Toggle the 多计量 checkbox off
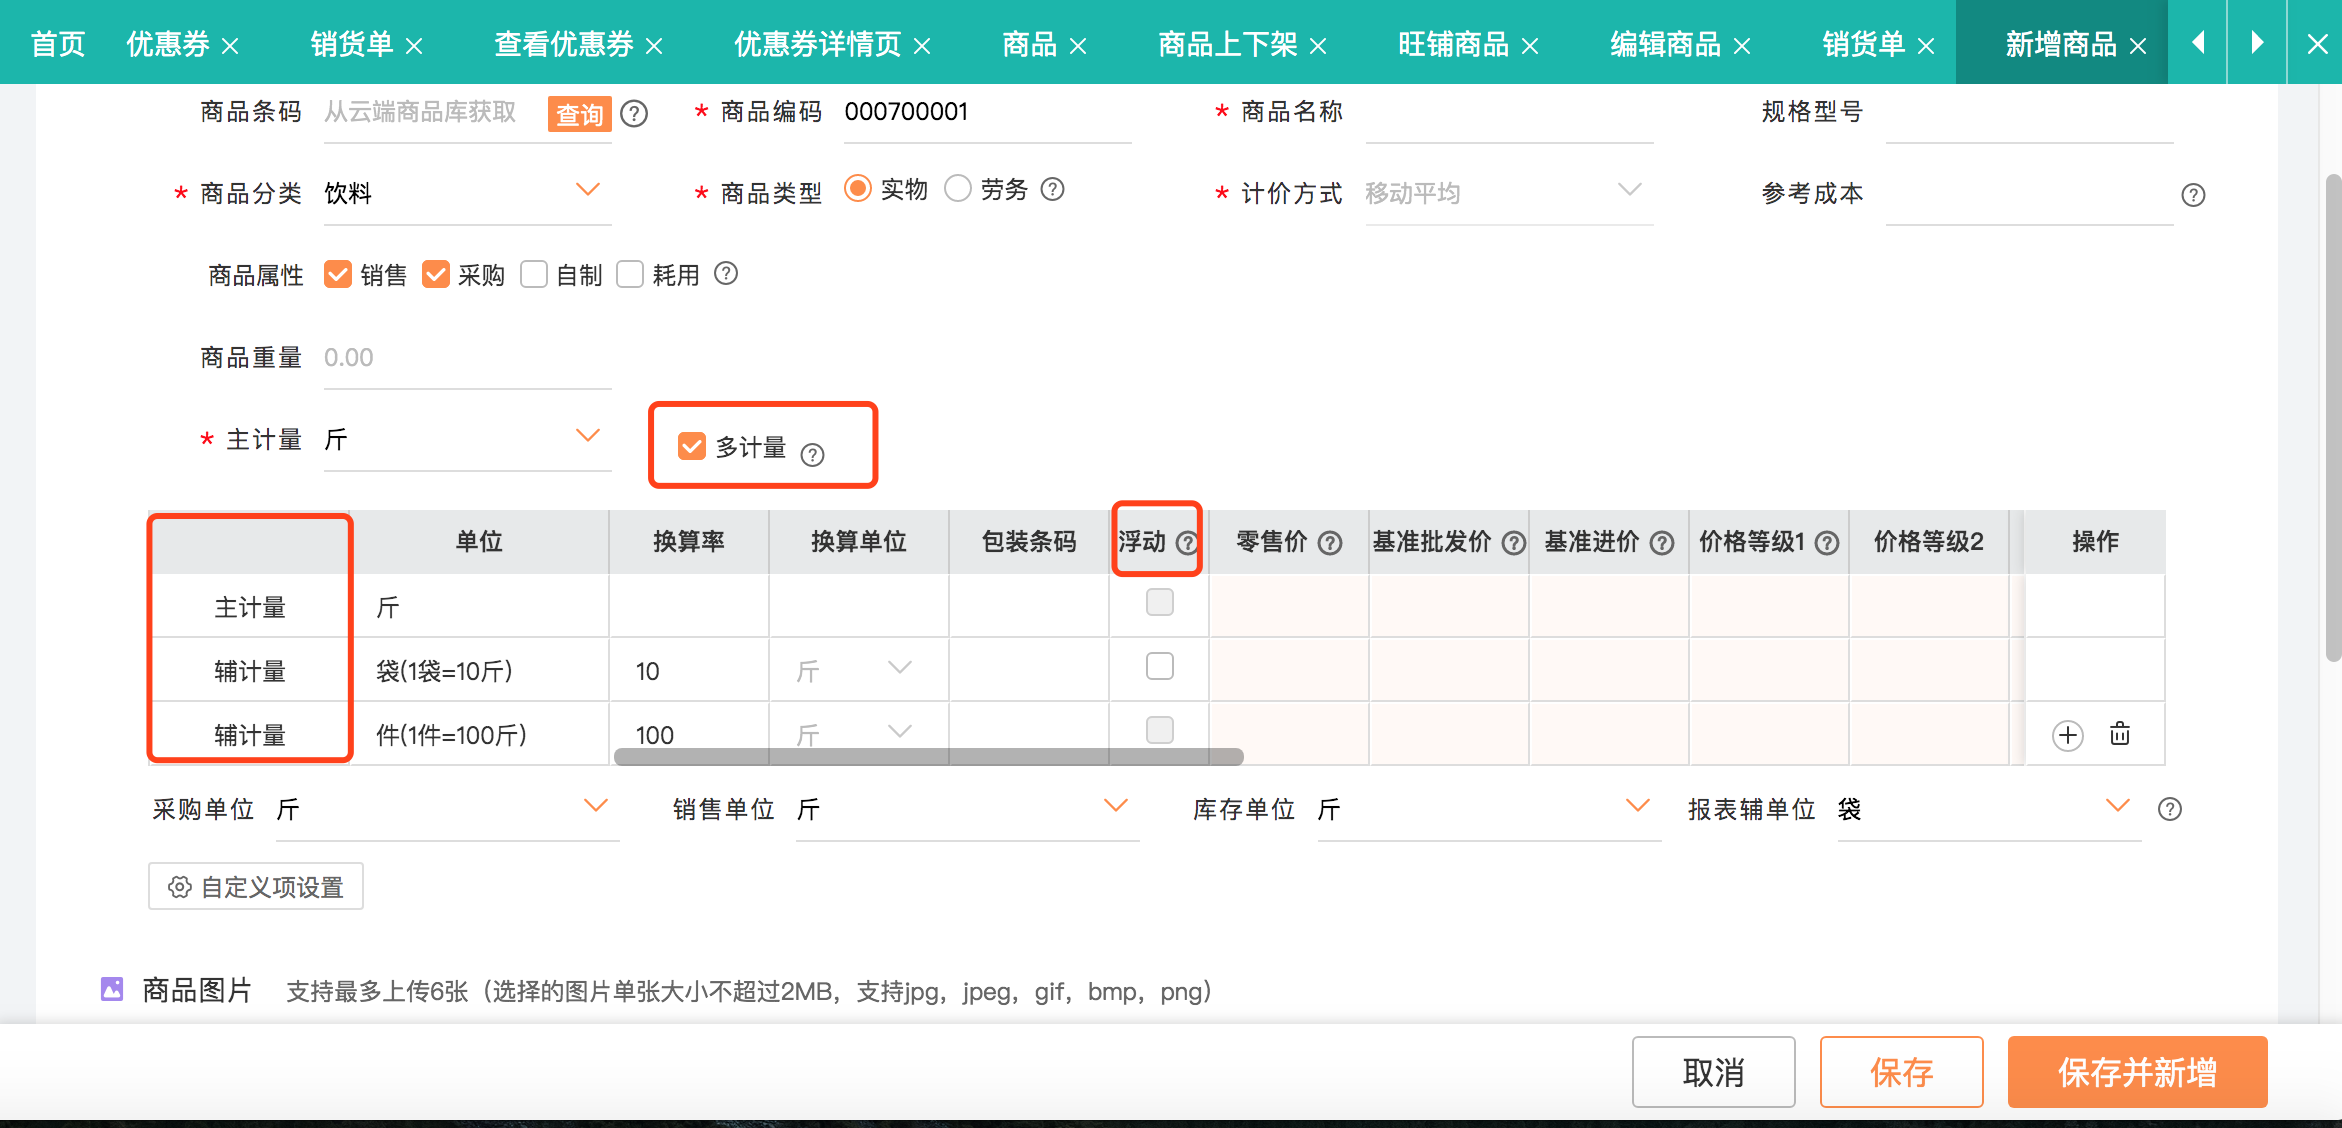Viewport: 2342px width, 1128px height. click(x=690, y=448)
